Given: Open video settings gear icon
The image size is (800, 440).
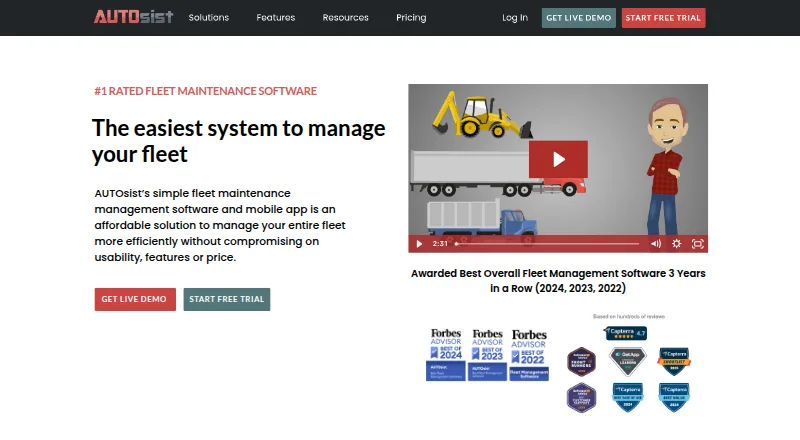Looking at the screenshot, I should [x=677, y=244].
